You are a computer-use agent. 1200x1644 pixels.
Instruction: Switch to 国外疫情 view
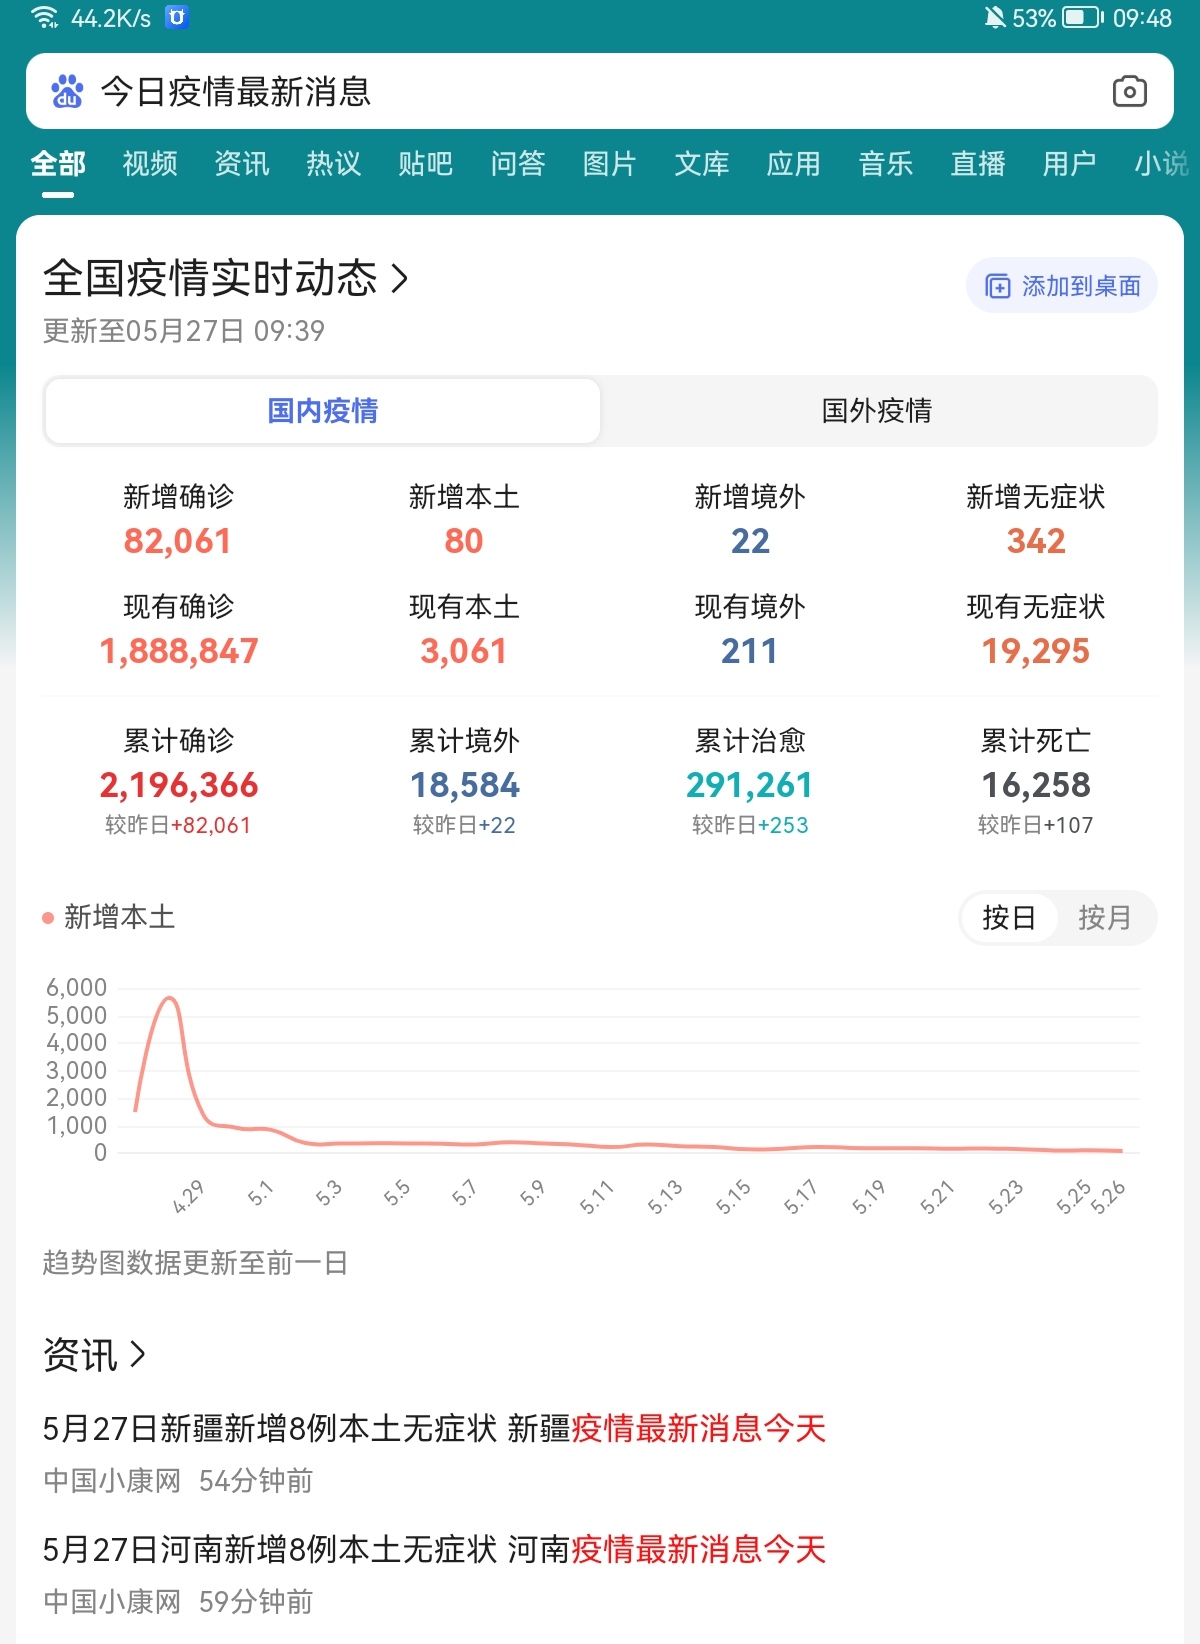click(x=877, y=411)
